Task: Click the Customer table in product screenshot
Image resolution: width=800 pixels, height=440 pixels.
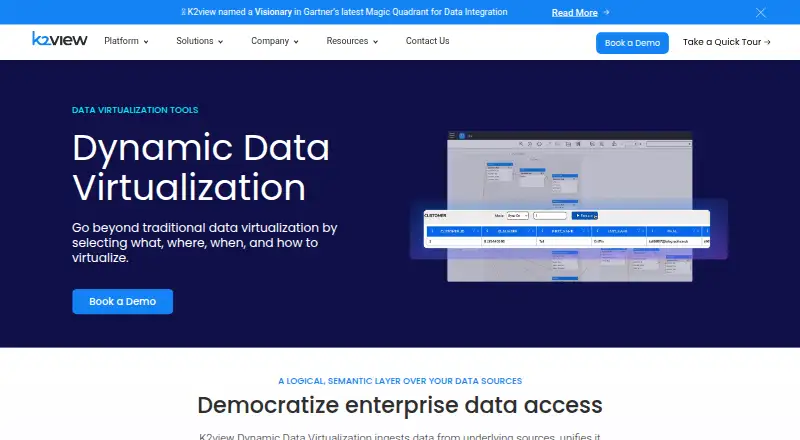Action: pos(567,229)
